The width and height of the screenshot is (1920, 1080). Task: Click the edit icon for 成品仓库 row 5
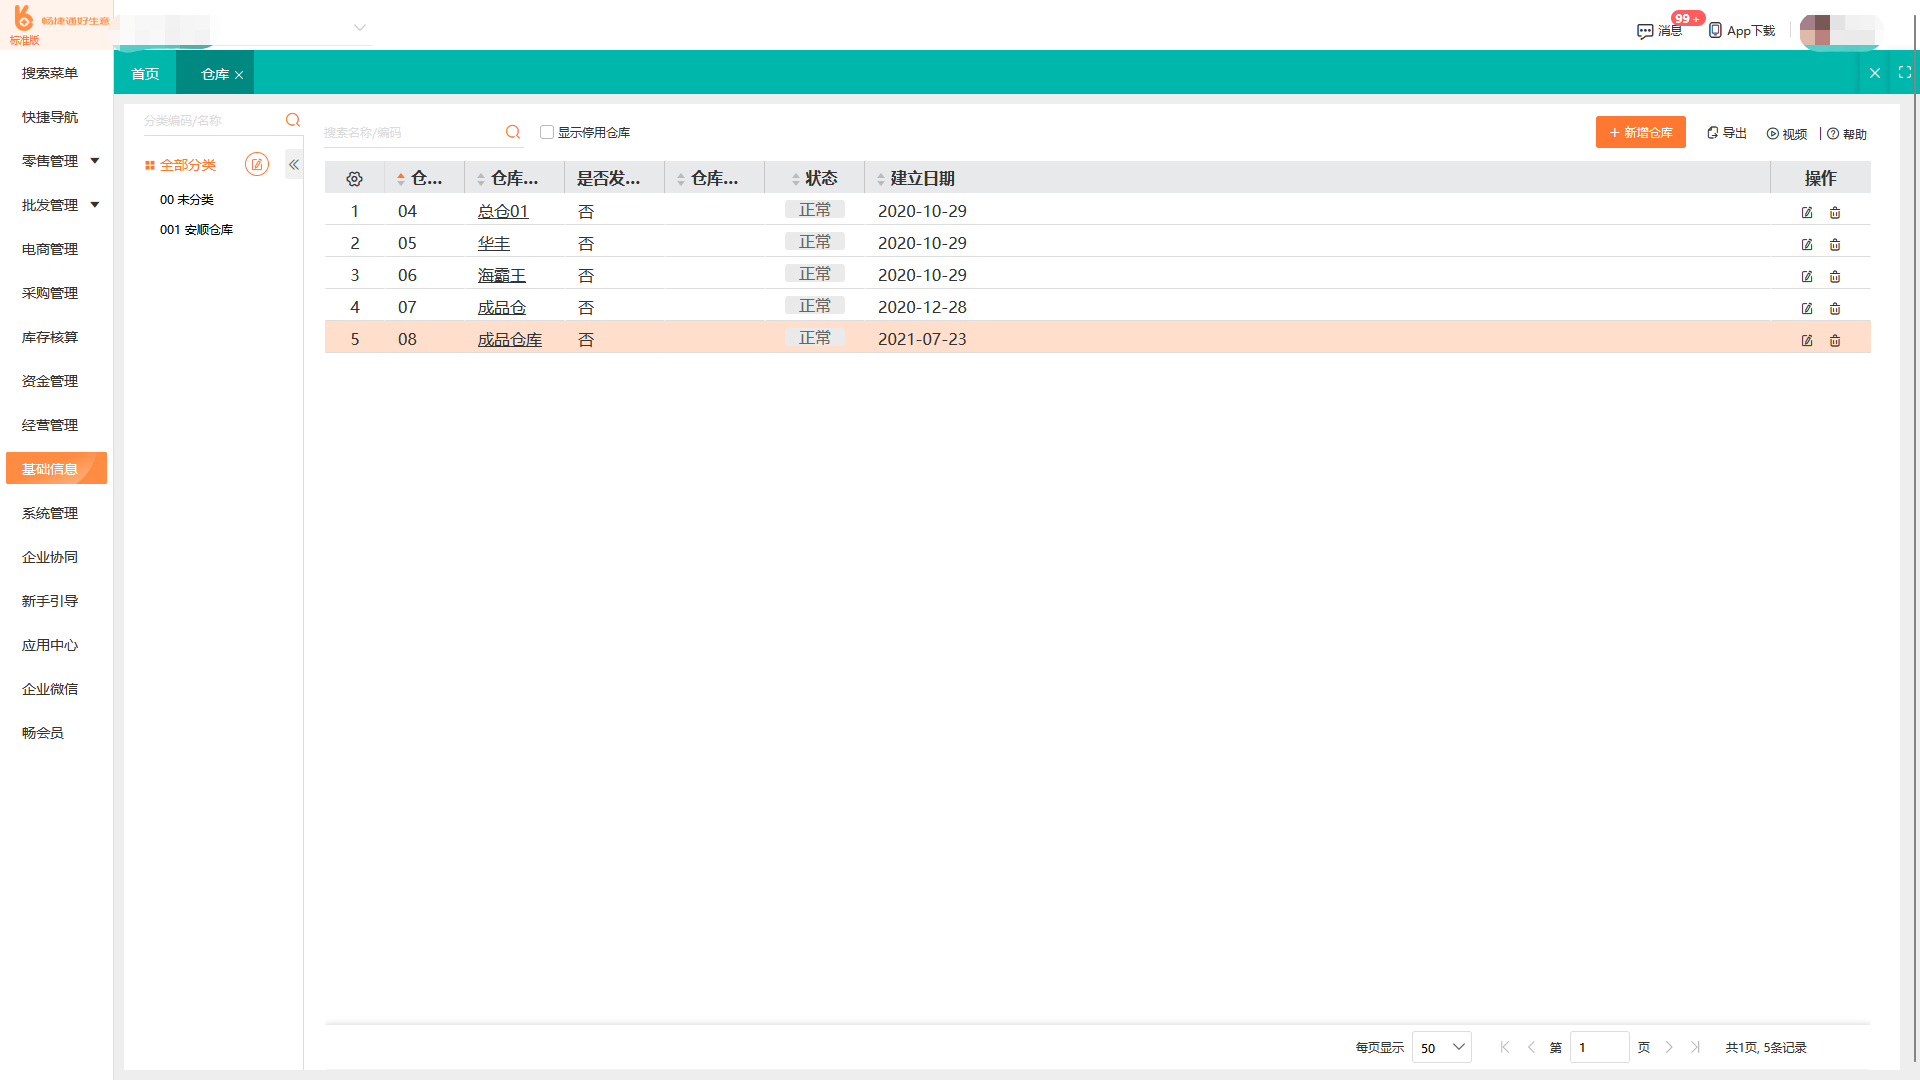tap(1807, 339)
